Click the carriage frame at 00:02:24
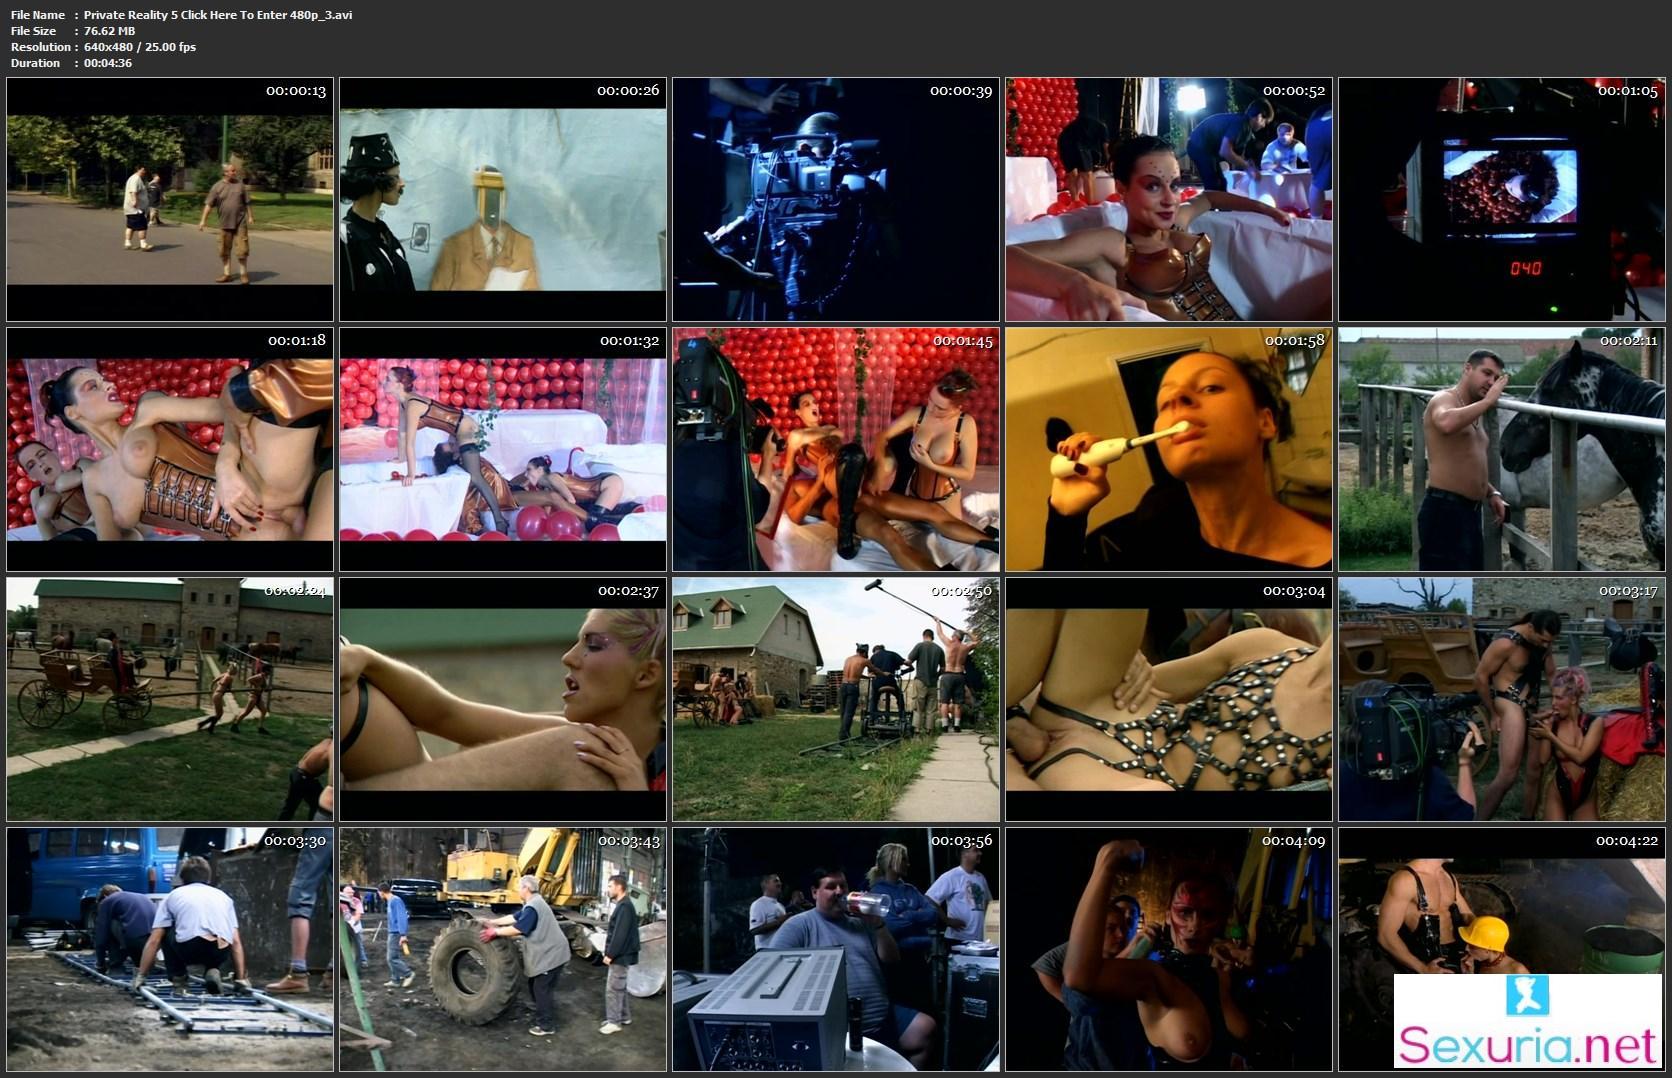The image size is (1672, 1078). (x=170, y=699)
